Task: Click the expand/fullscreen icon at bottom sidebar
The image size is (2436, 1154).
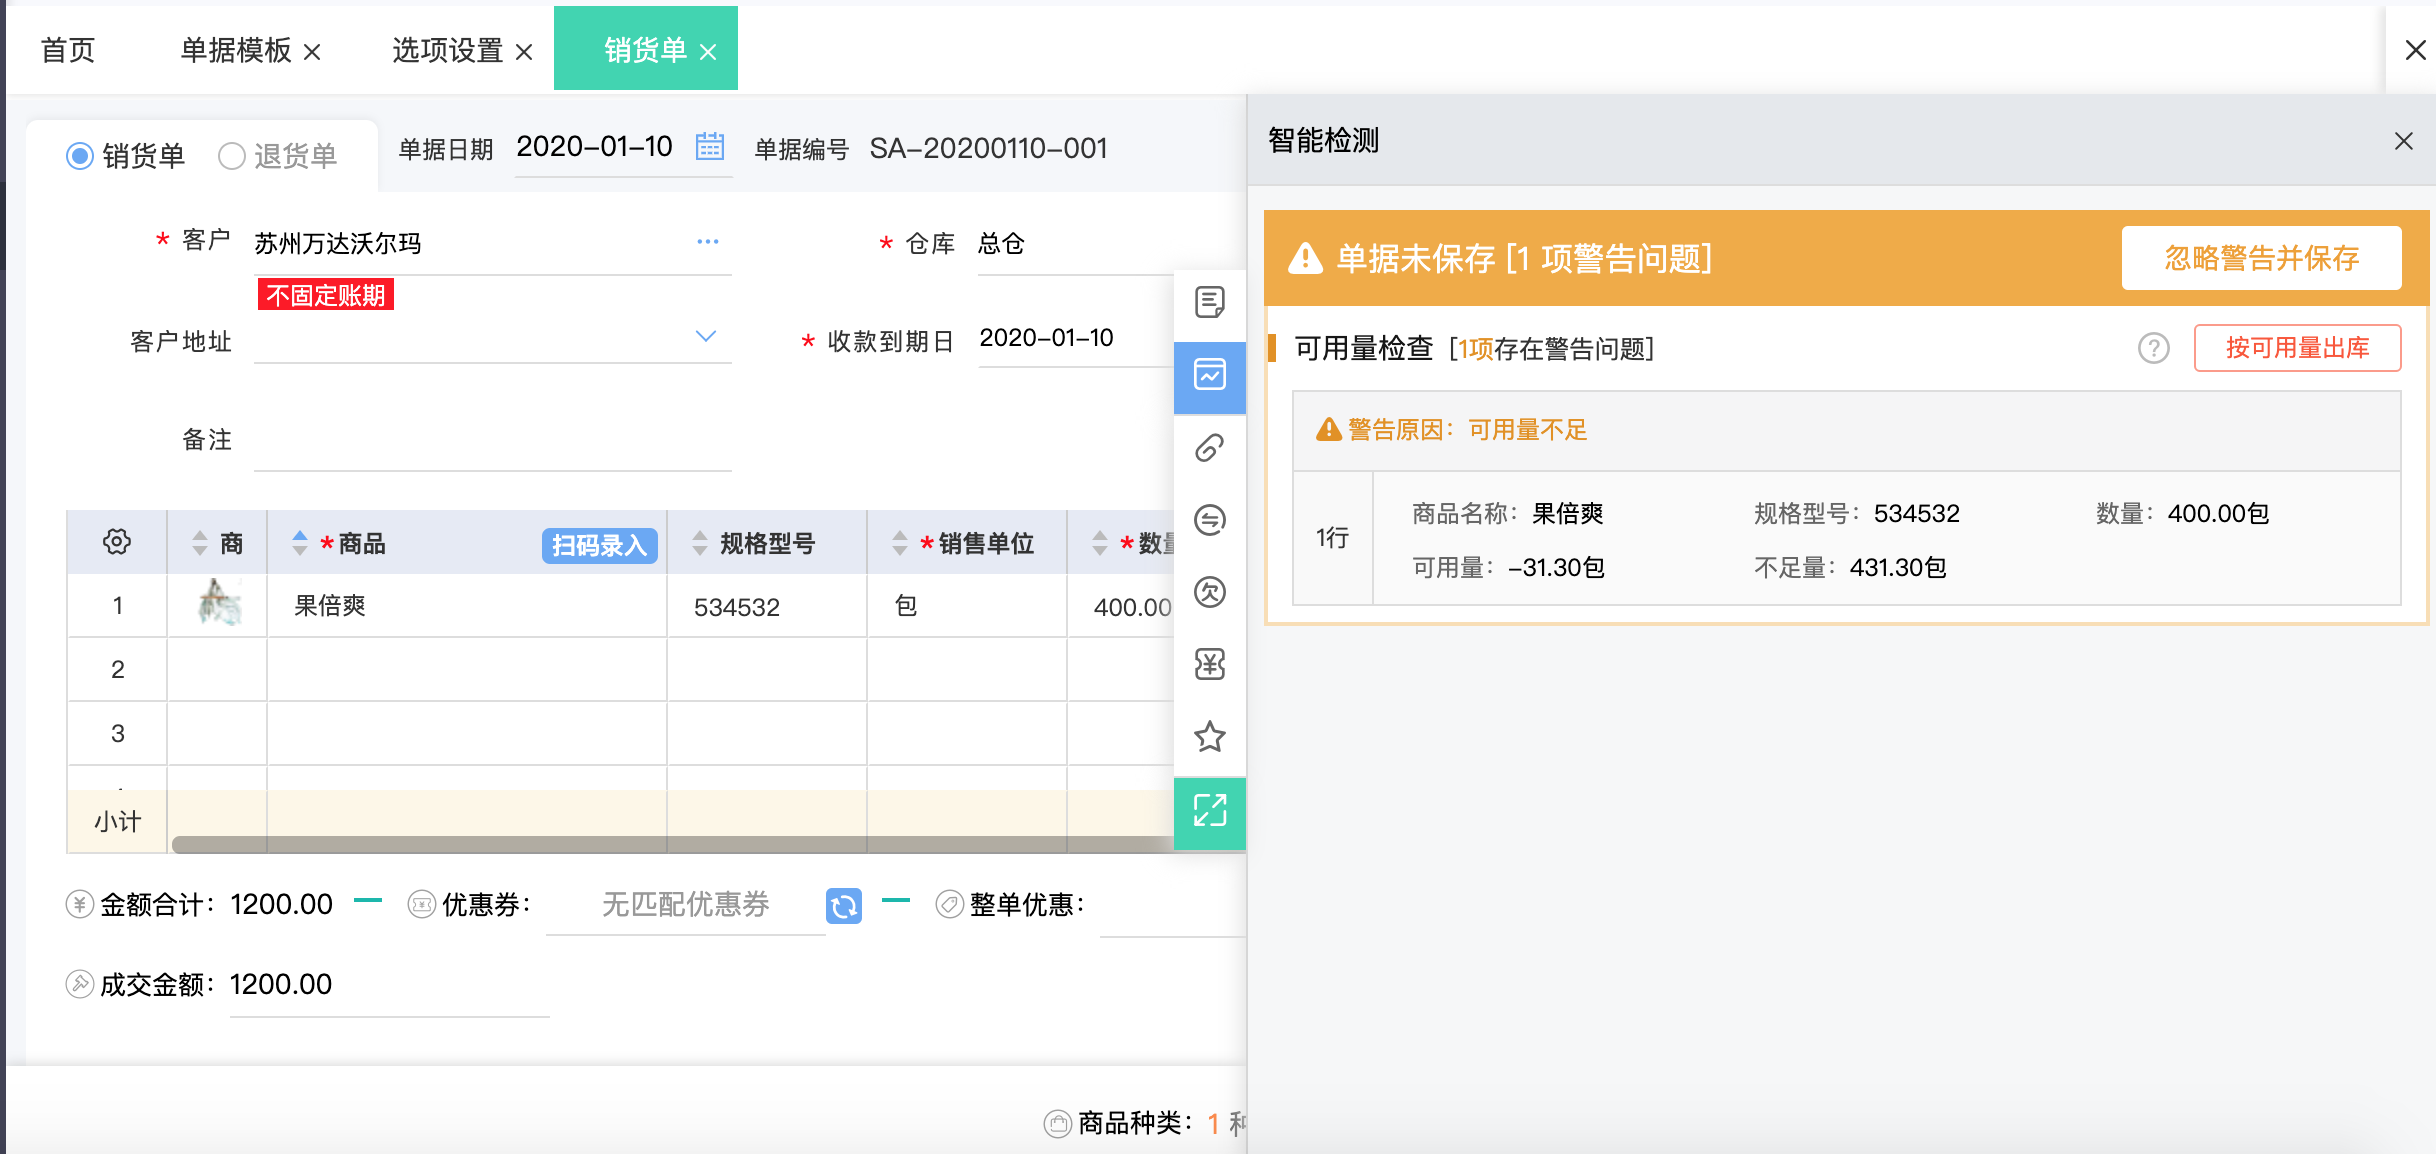Action: pos(1210,809)
